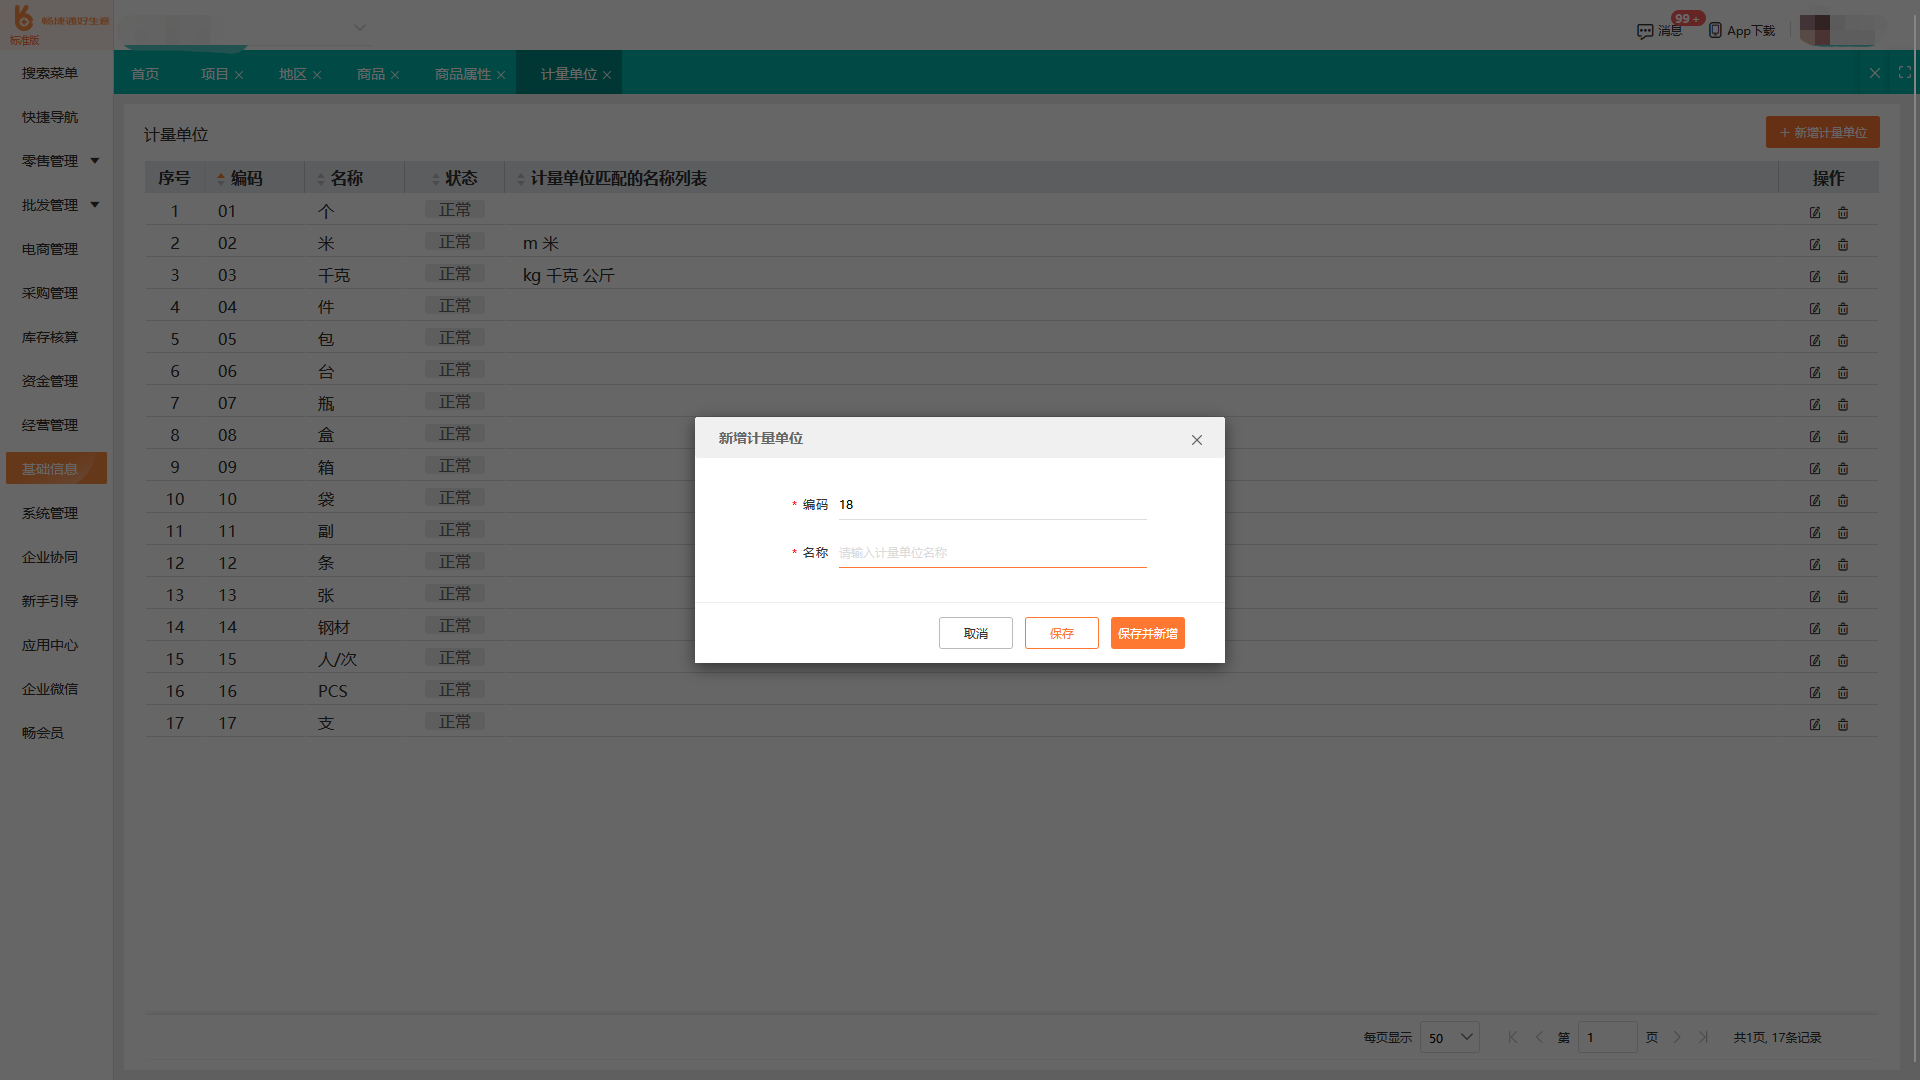
Task: Click the delete icon for row 2
Action: pos(1844,244)
